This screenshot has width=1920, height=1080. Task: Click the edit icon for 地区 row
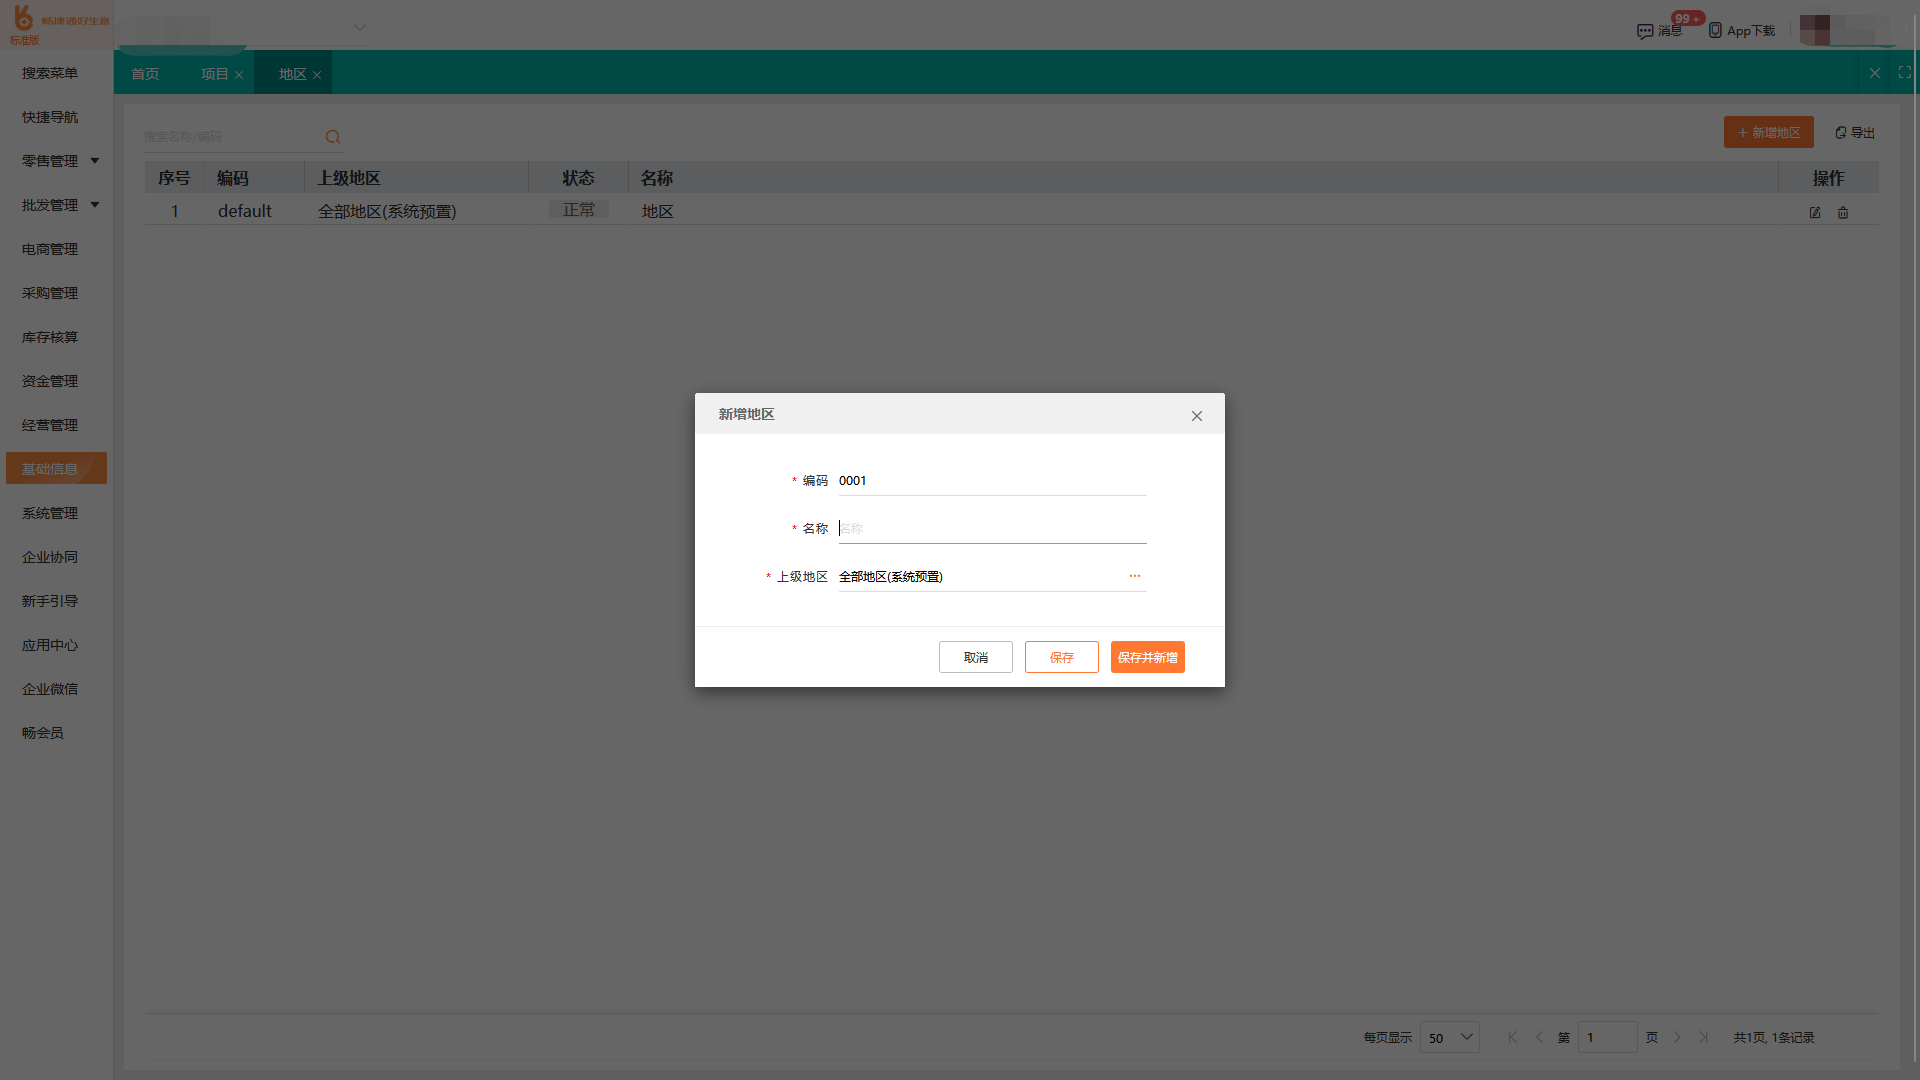point(1815,211)
